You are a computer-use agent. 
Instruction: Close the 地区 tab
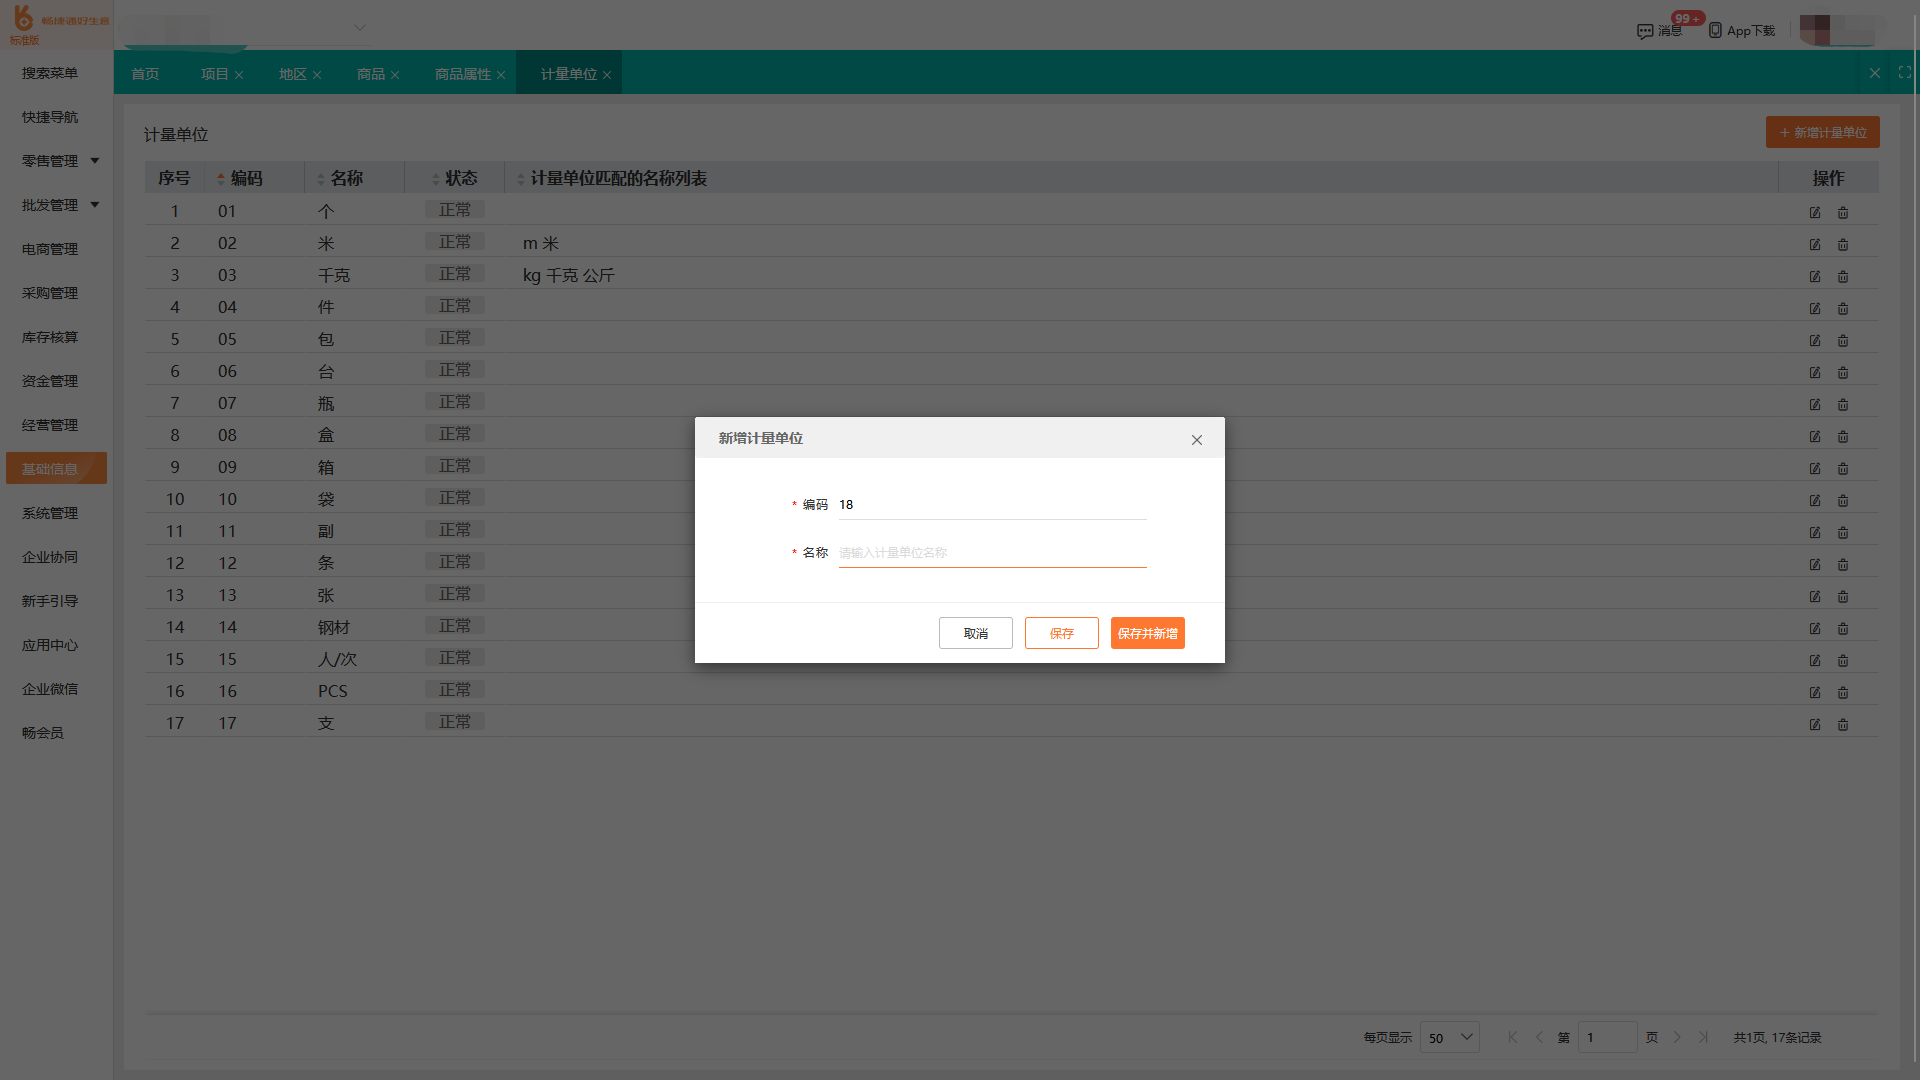[318, 74]
